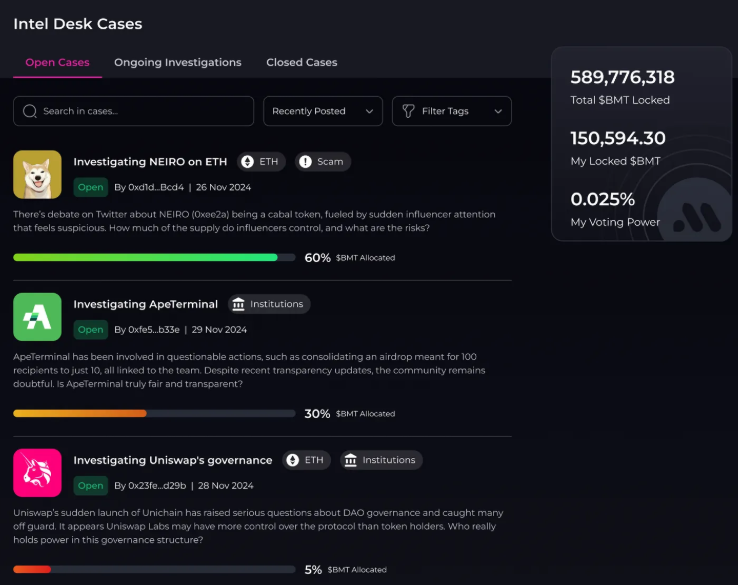The image size is (738, 585).
Task: Open the Investigating Uniswap's governance case
Action: pos(173,460)
